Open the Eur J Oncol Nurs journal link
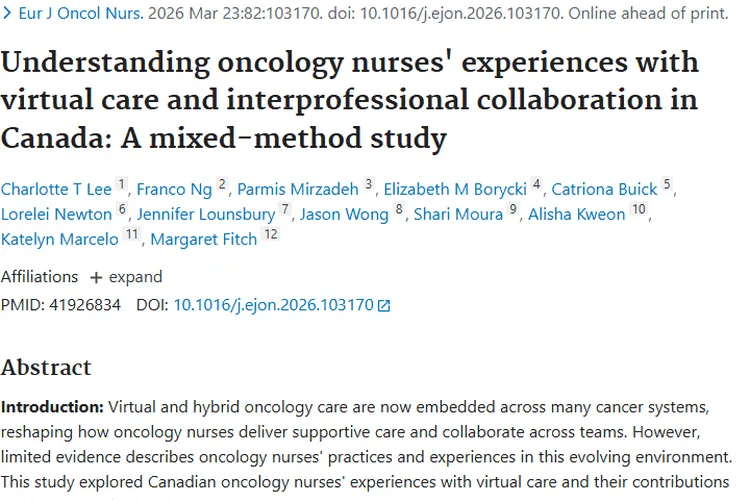Screen dimensions: 750x500 (x=81, y=13)
